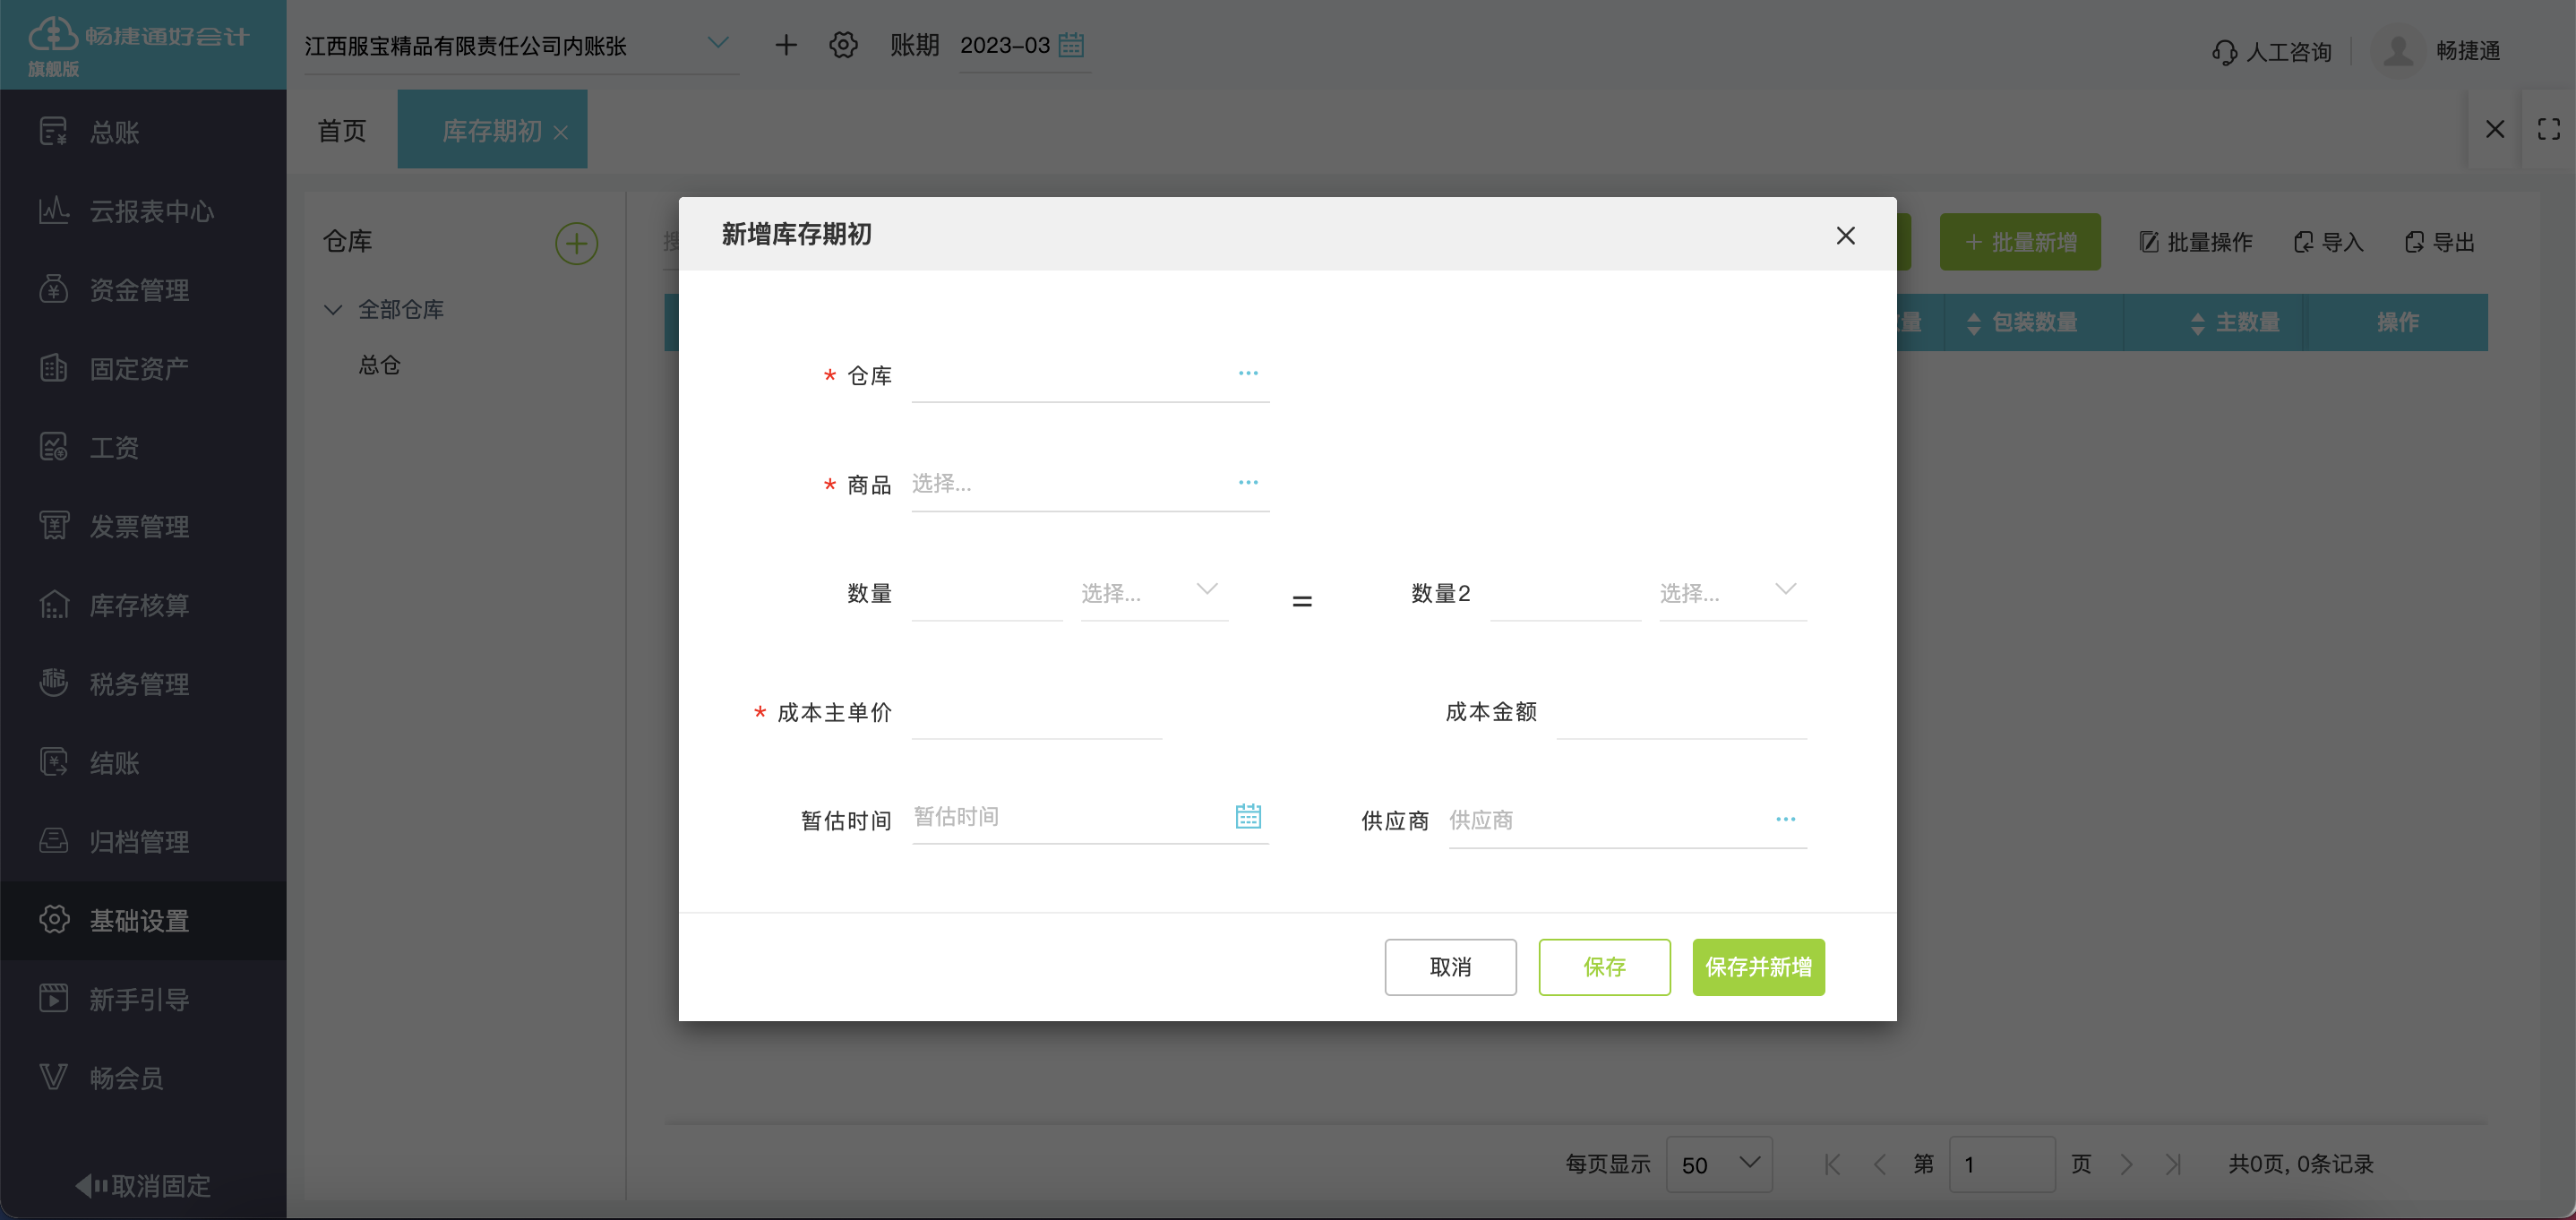This screenshot has width=2576, height=1220.
Task: Click the 暂估时间 calendar icon
Action: pyautogui.click(x=1252, y=816)
